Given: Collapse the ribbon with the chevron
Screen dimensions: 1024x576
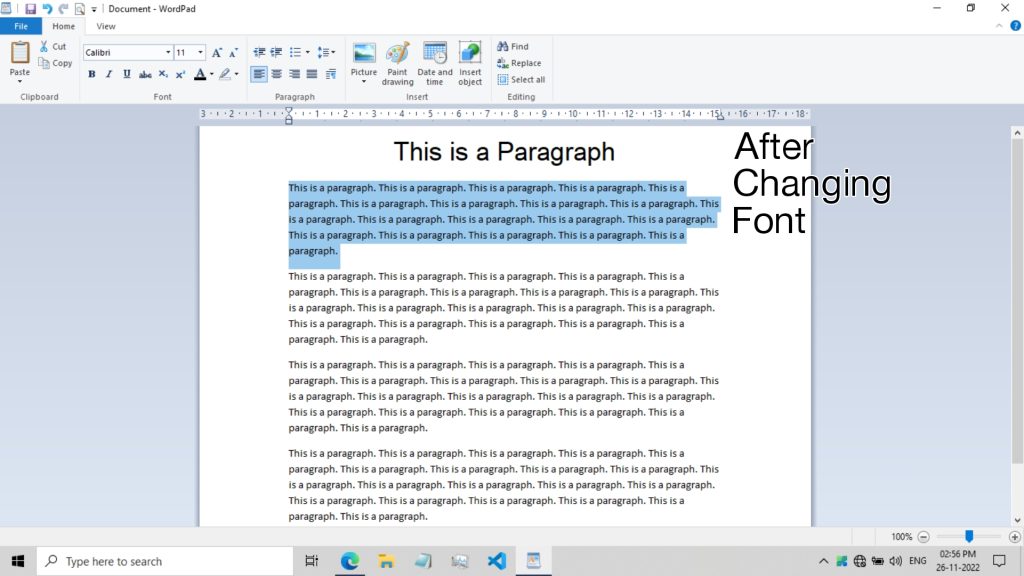Looking at the screenshot, I should coord(999,26).
